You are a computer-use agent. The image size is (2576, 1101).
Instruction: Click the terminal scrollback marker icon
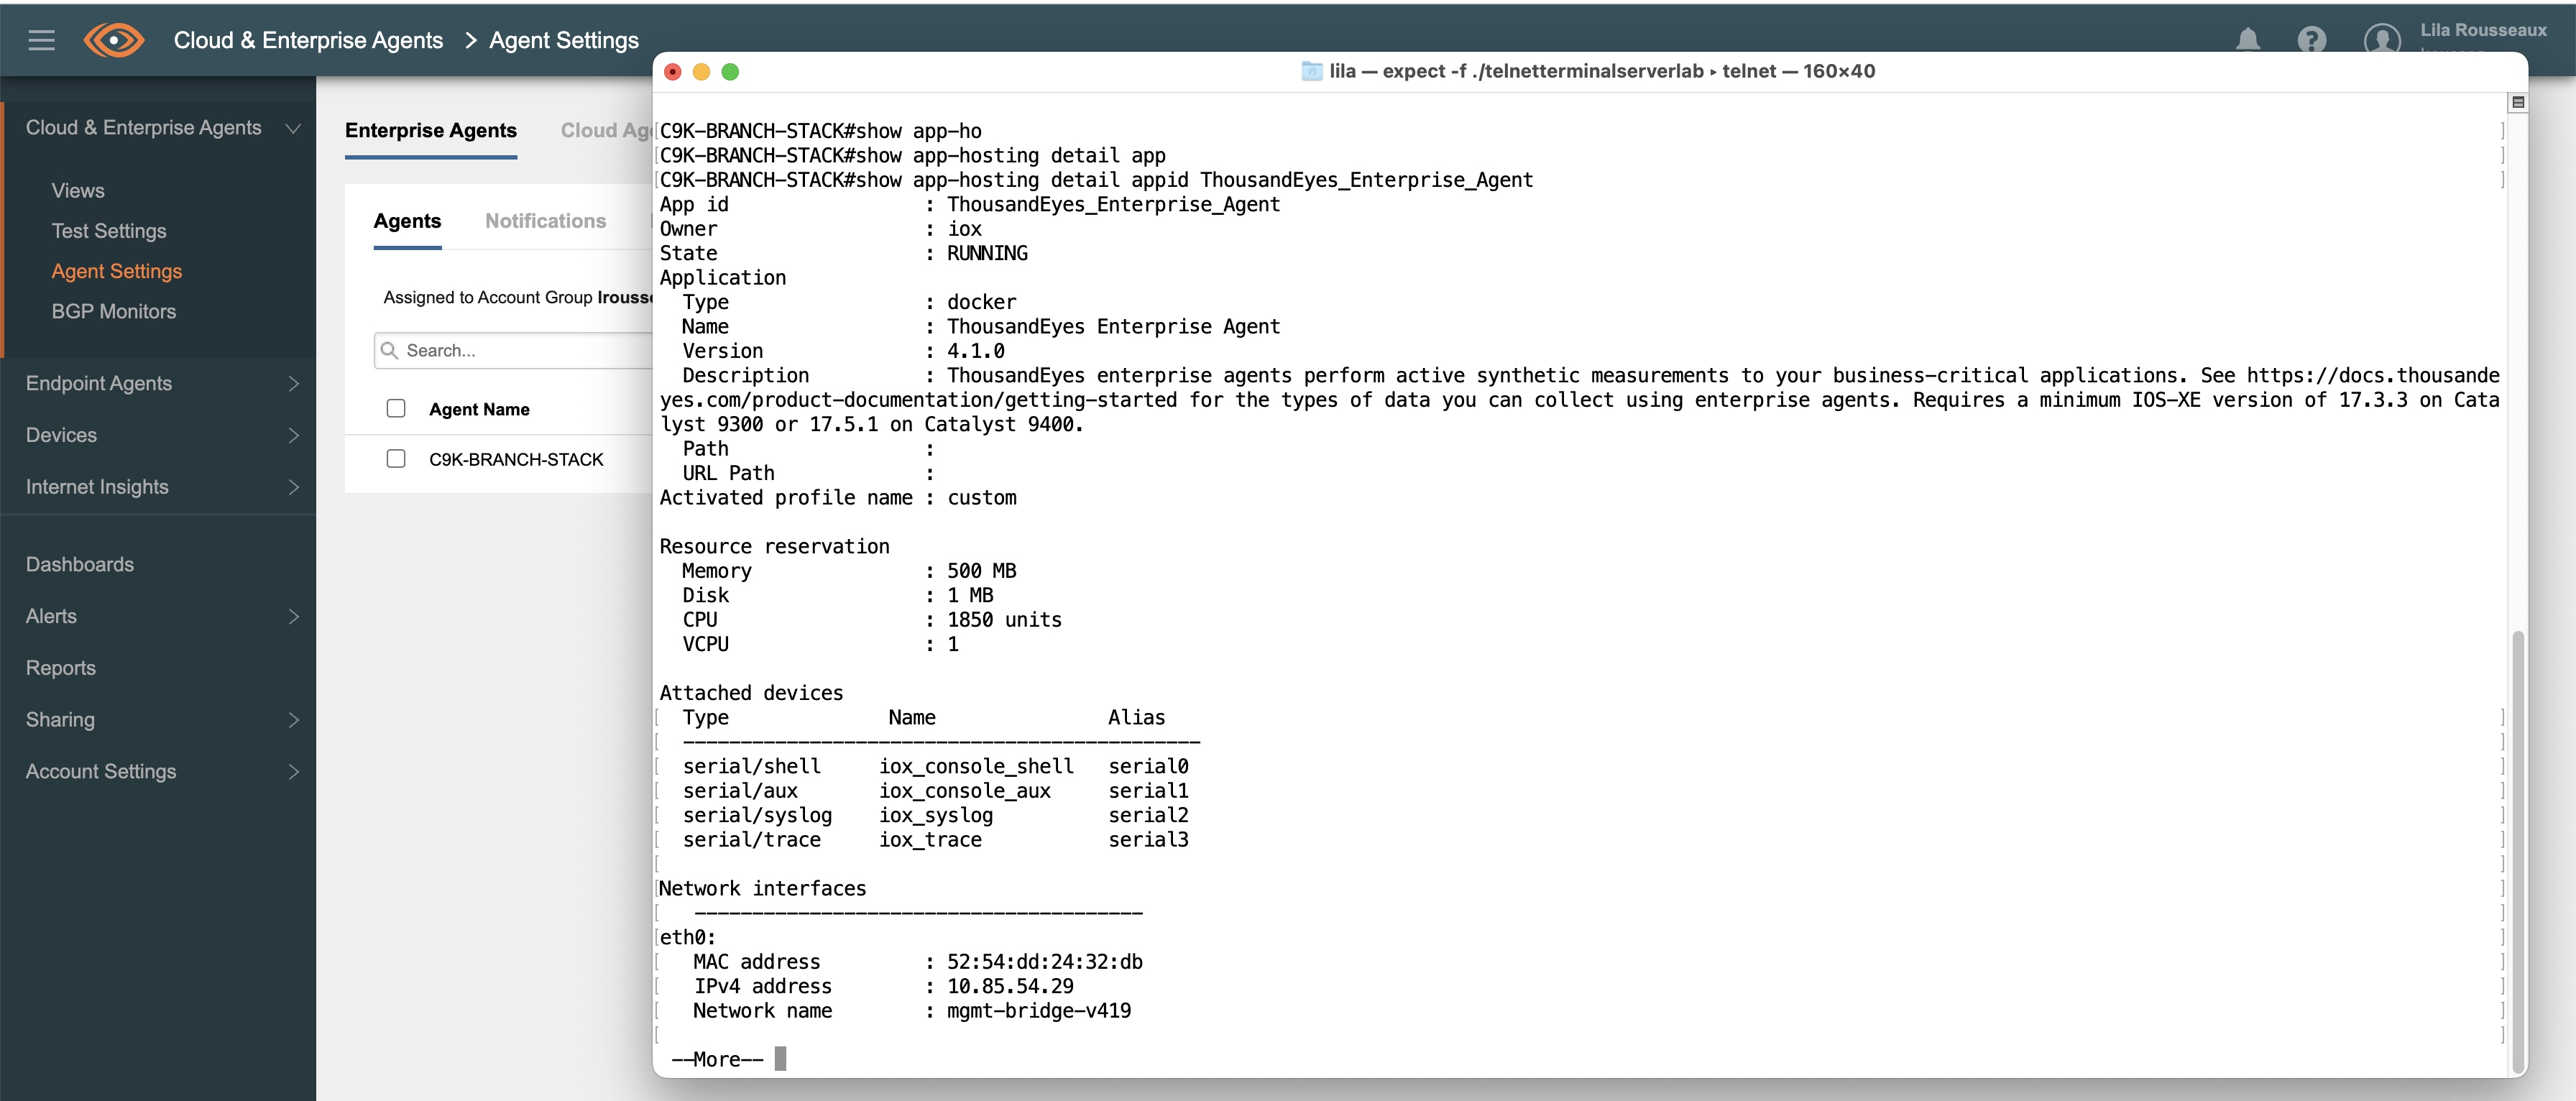click(x=2518, y=102)
